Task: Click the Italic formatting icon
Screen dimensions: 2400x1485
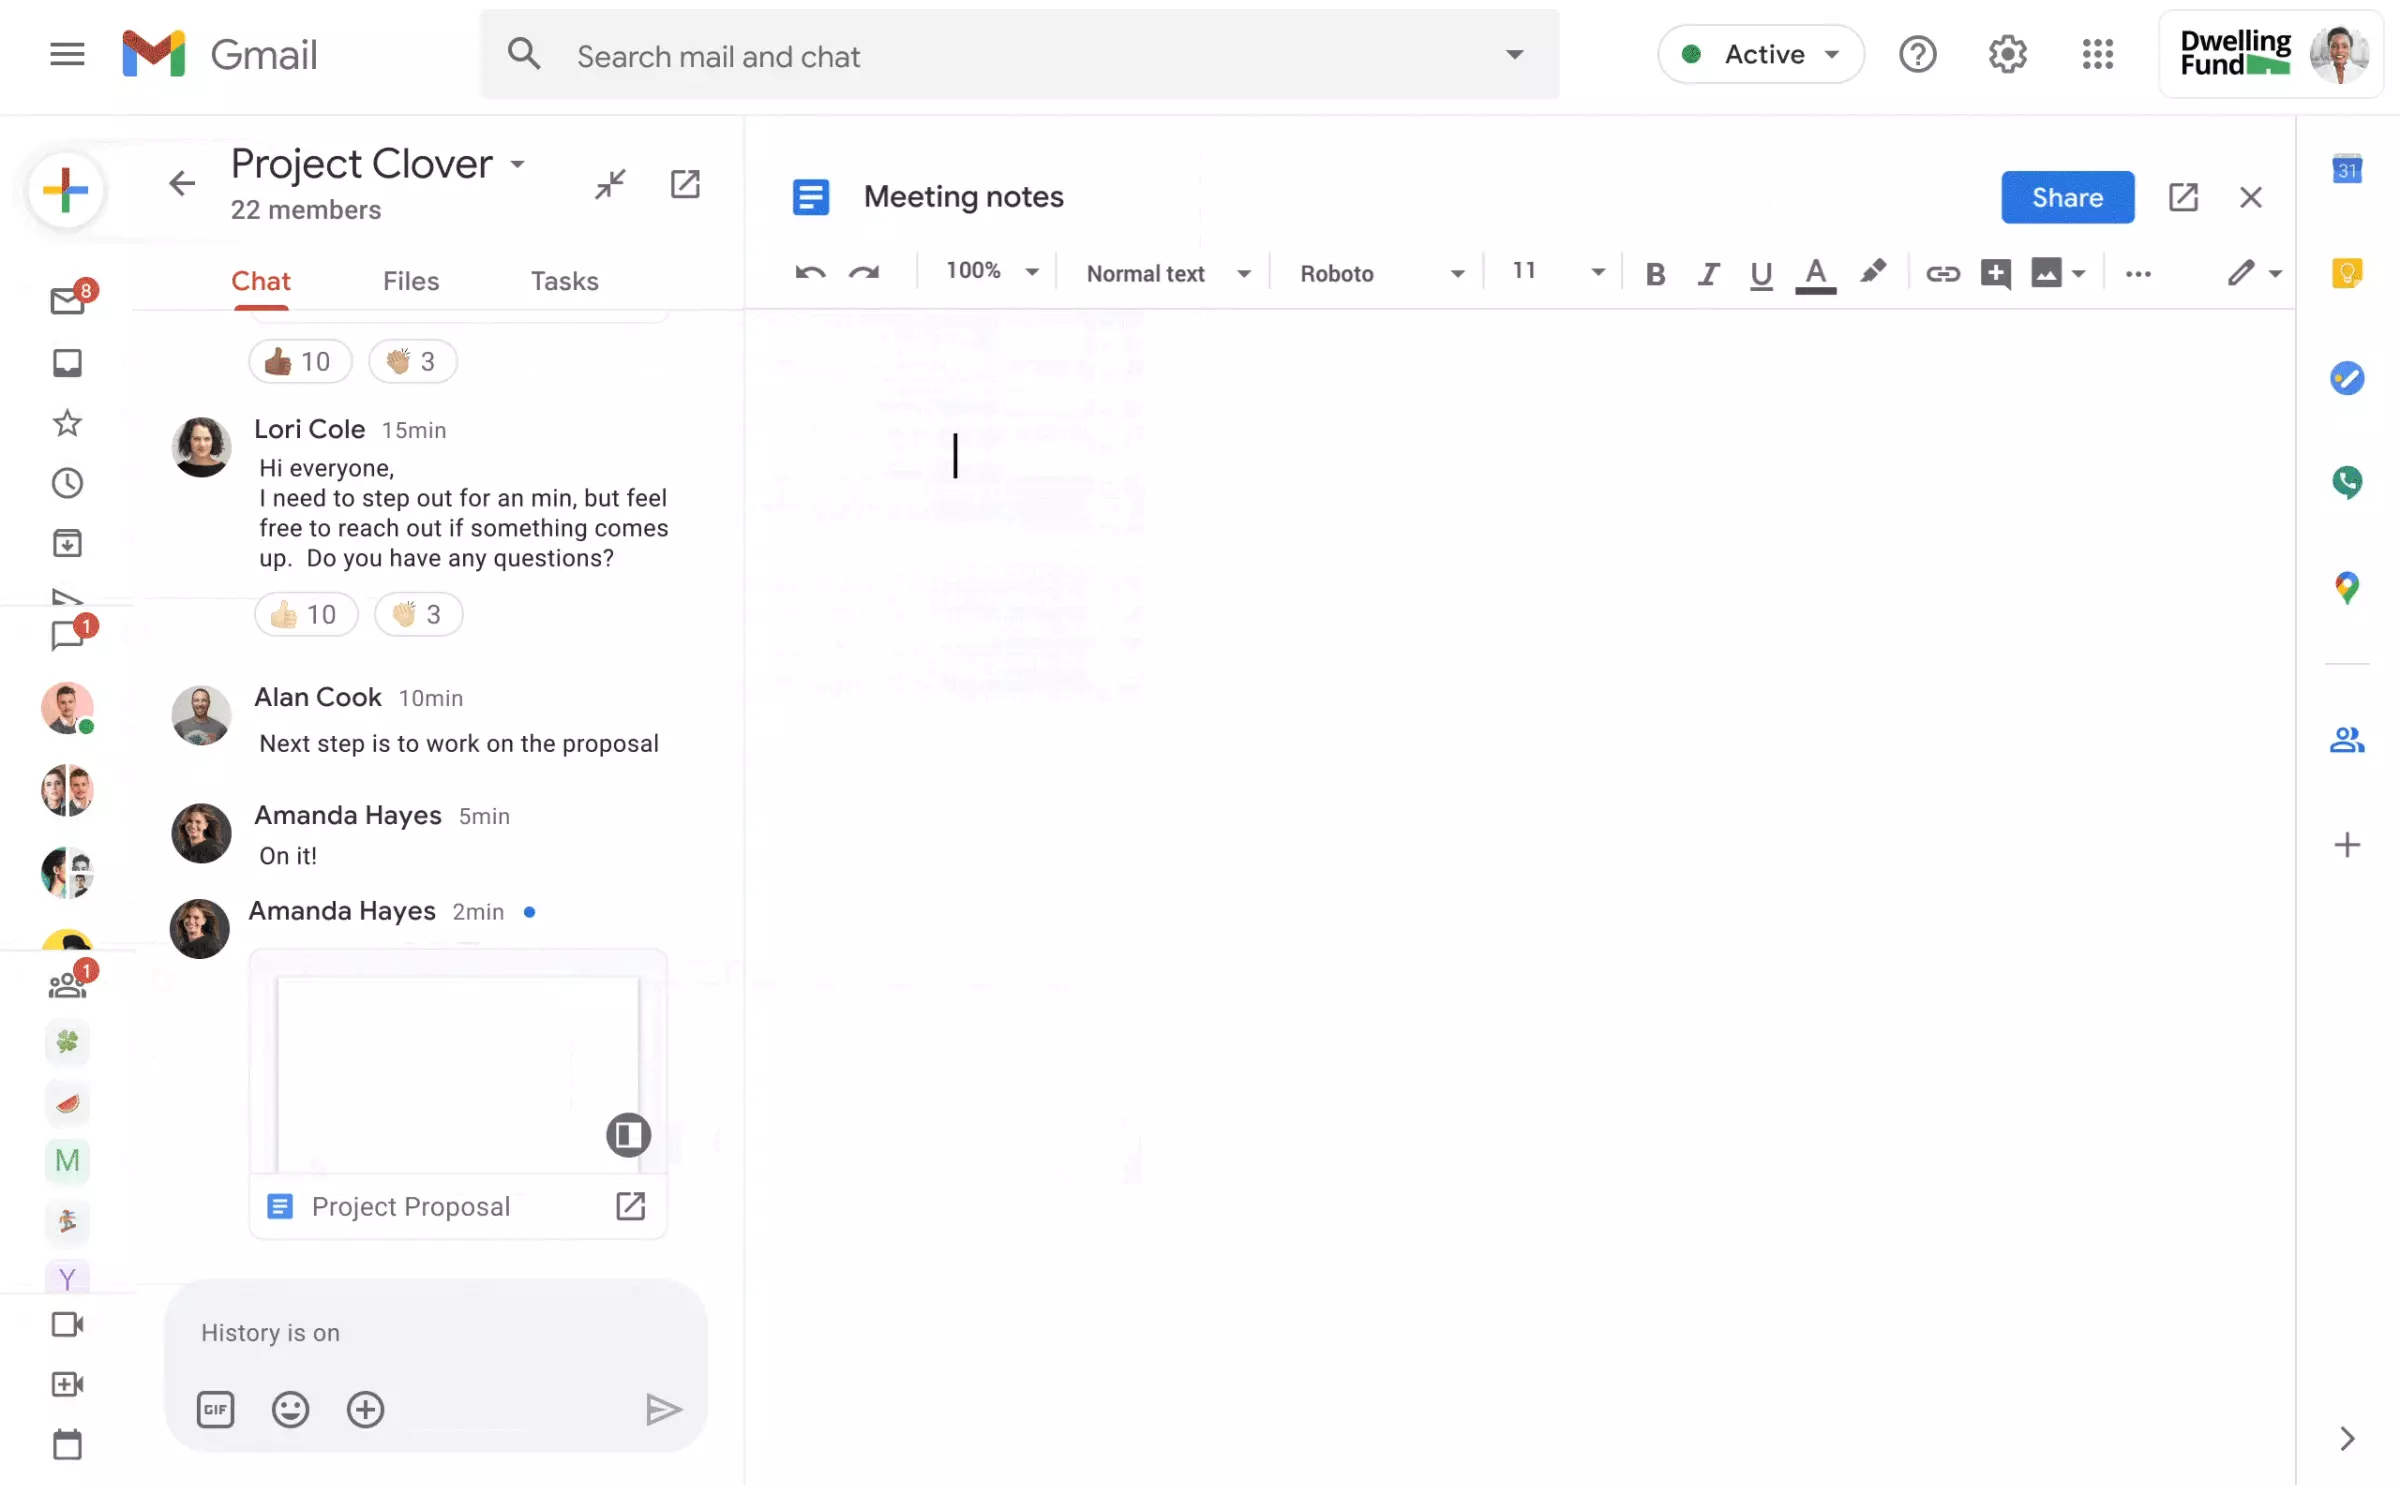Action: pyautogui.click(x=1707, y=271)
